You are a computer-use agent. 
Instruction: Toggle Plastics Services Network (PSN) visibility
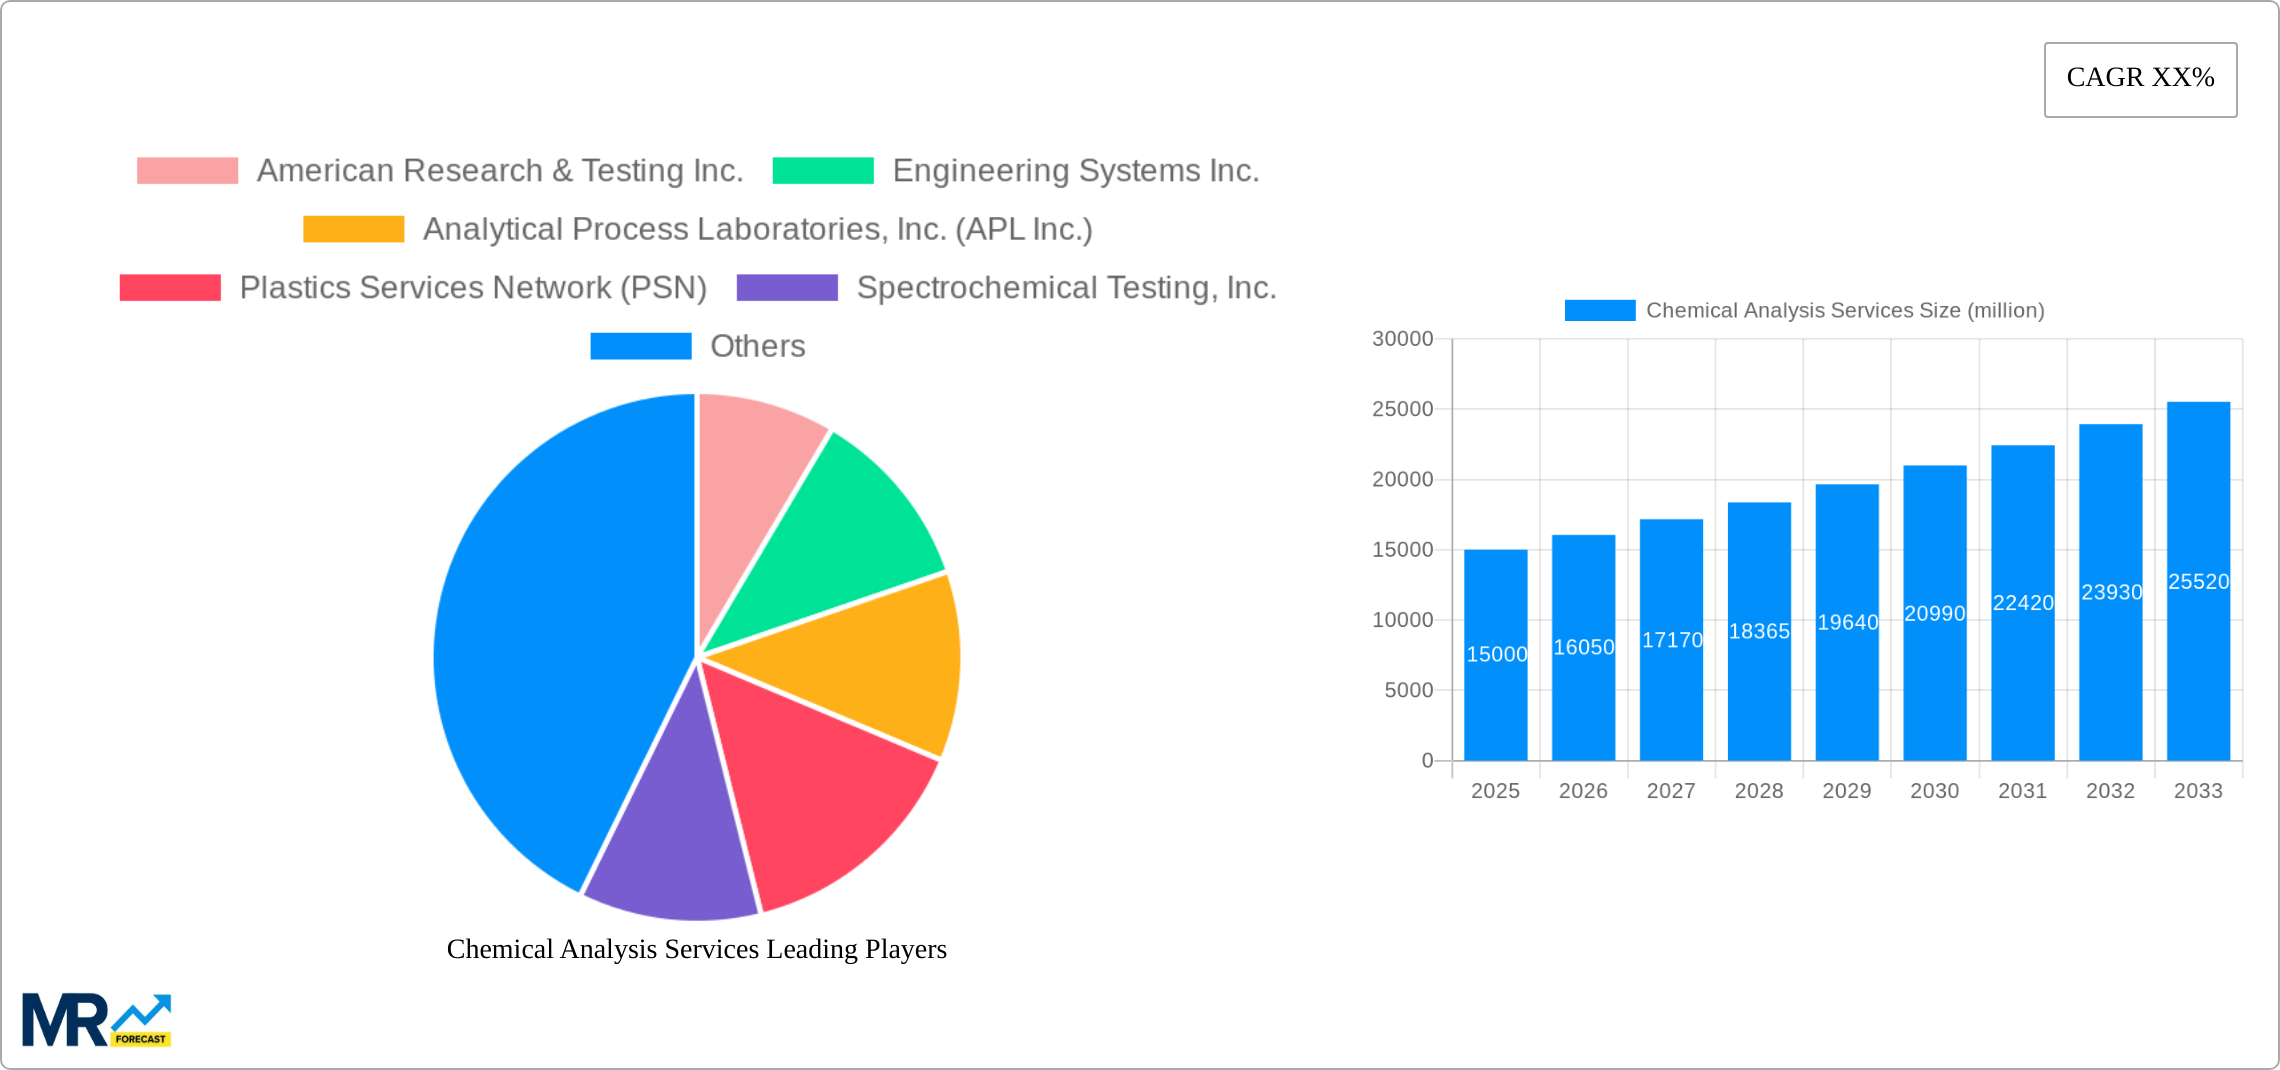pyautogui.click(x=472, y=287)
